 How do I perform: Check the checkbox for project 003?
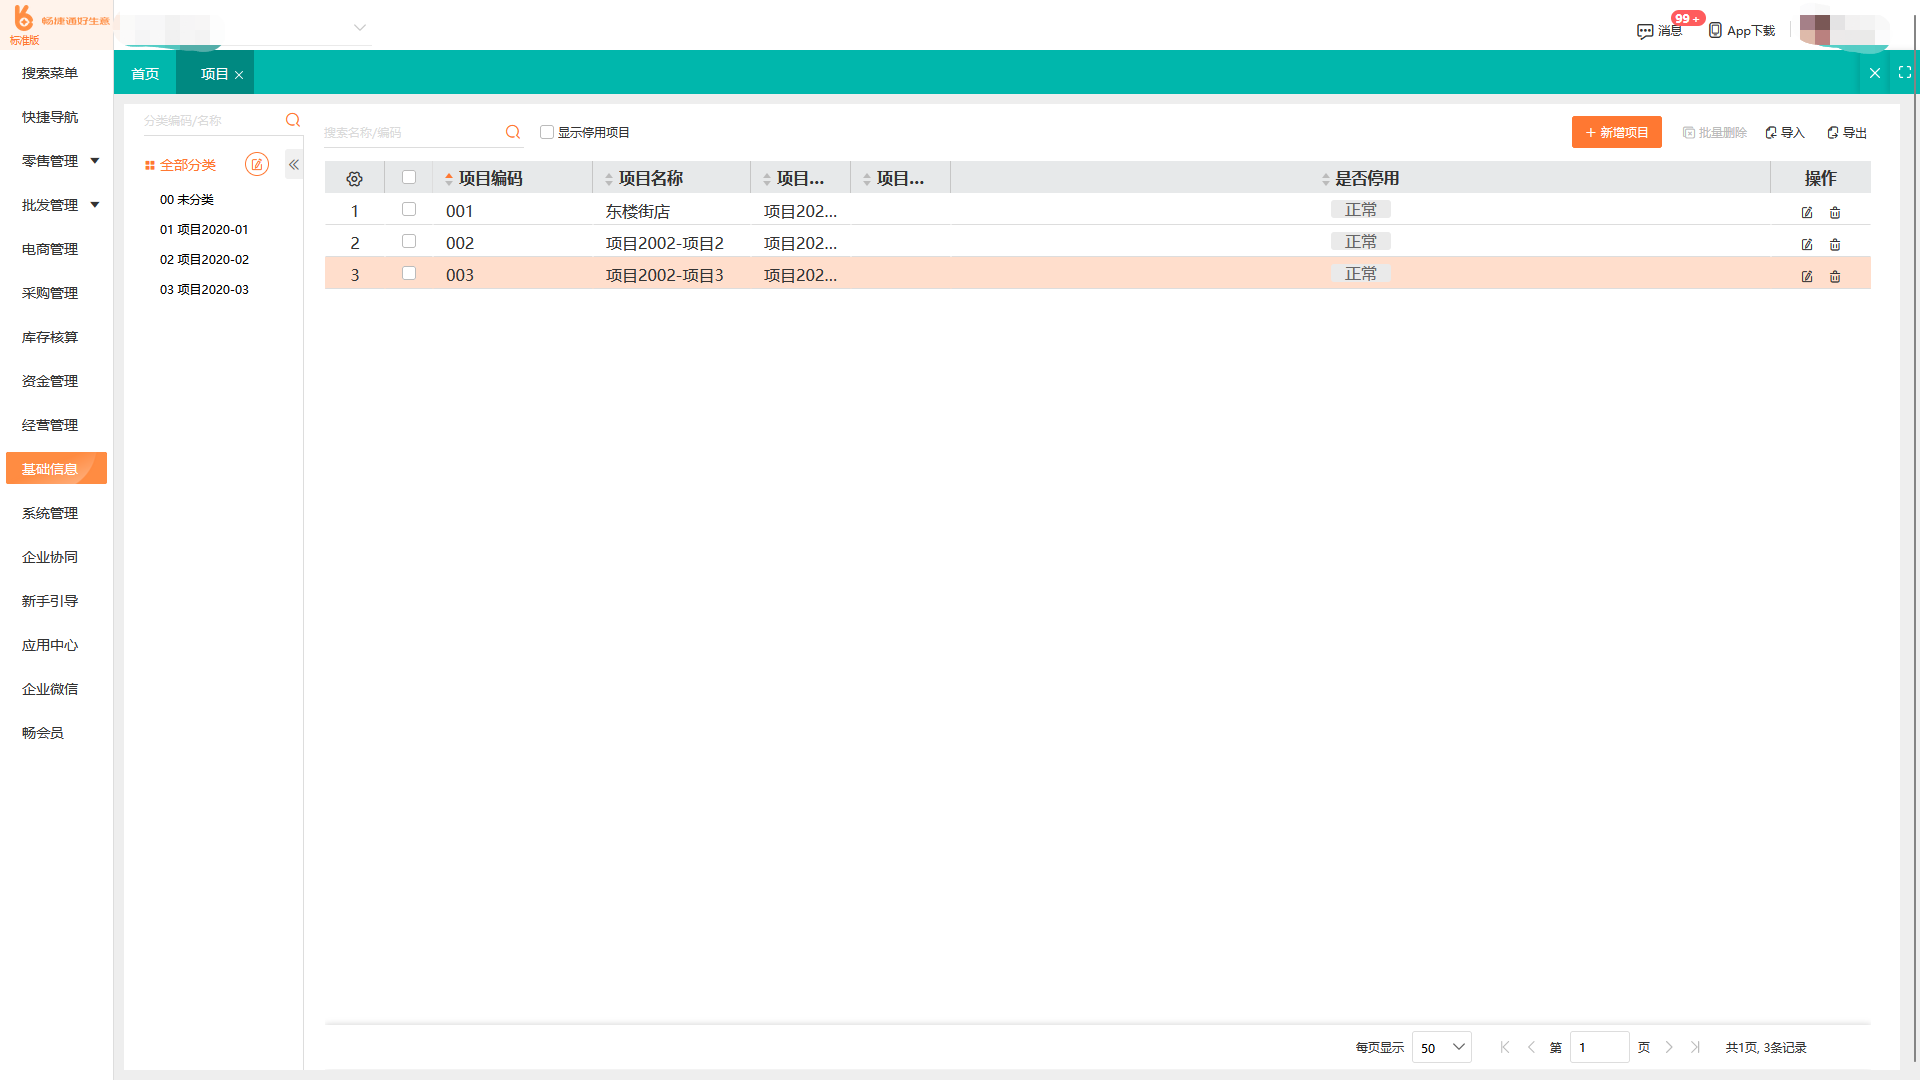[x=409, y=273]
